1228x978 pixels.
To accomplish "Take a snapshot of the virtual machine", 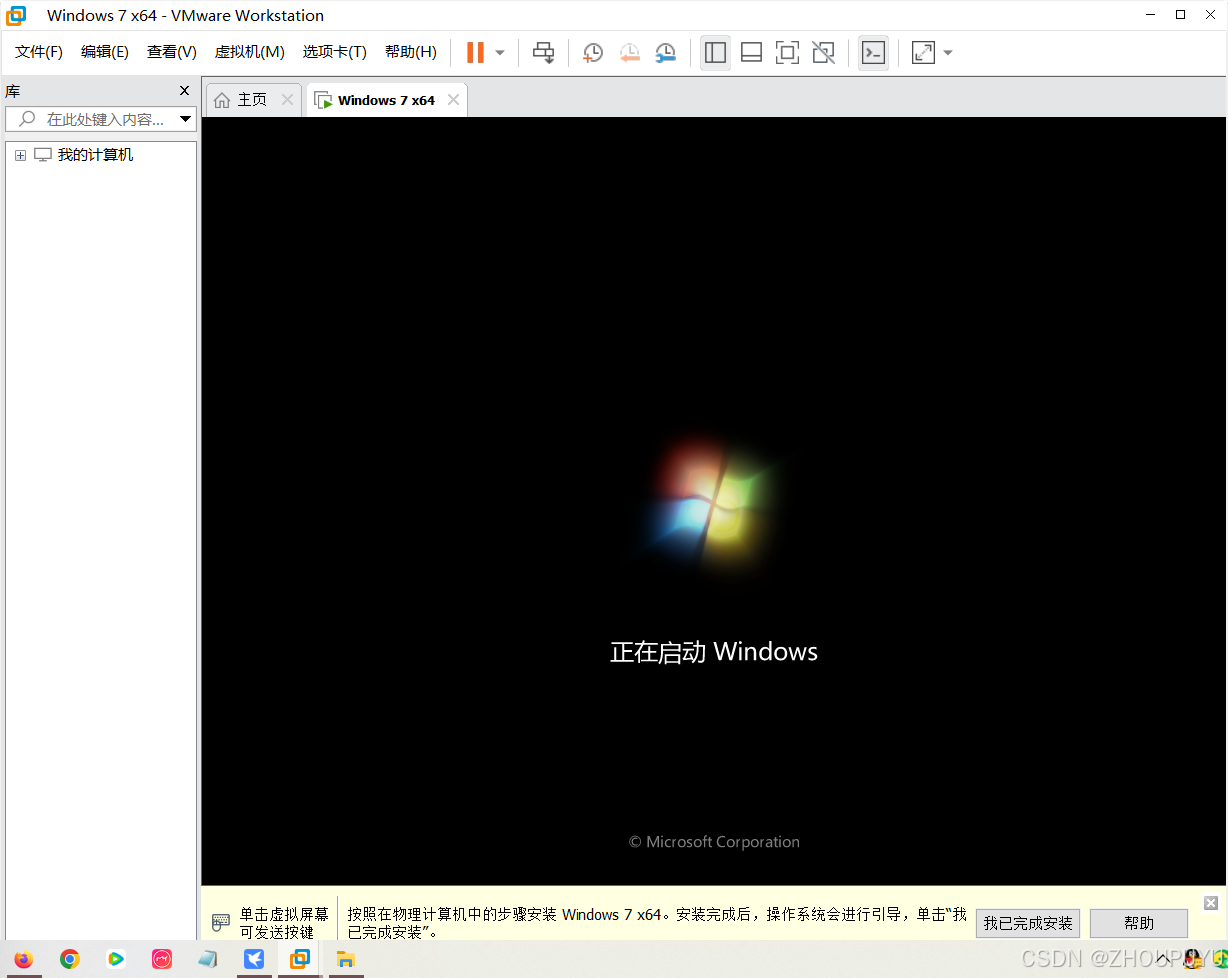I will [592, 52].
